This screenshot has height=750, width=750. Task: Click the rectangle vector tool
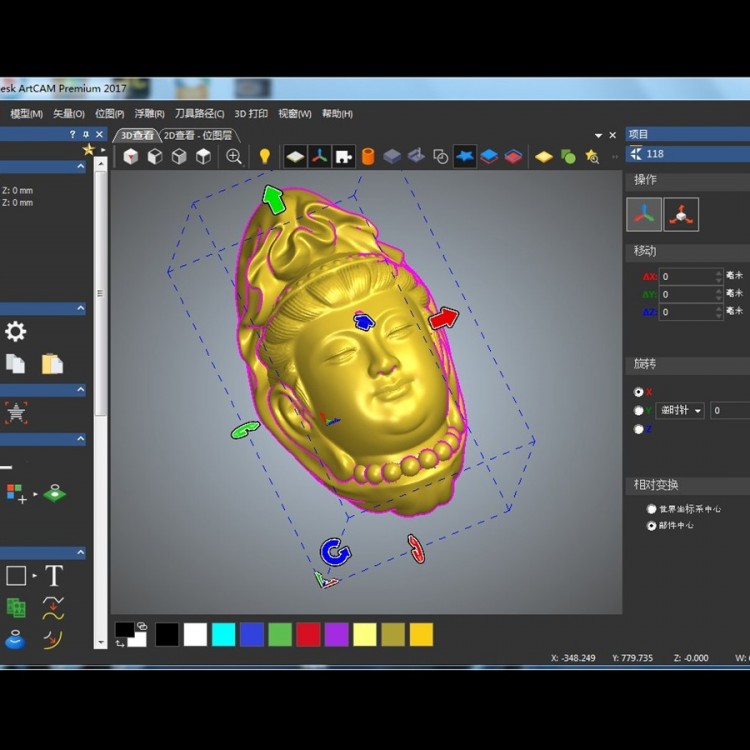[16, 576]
